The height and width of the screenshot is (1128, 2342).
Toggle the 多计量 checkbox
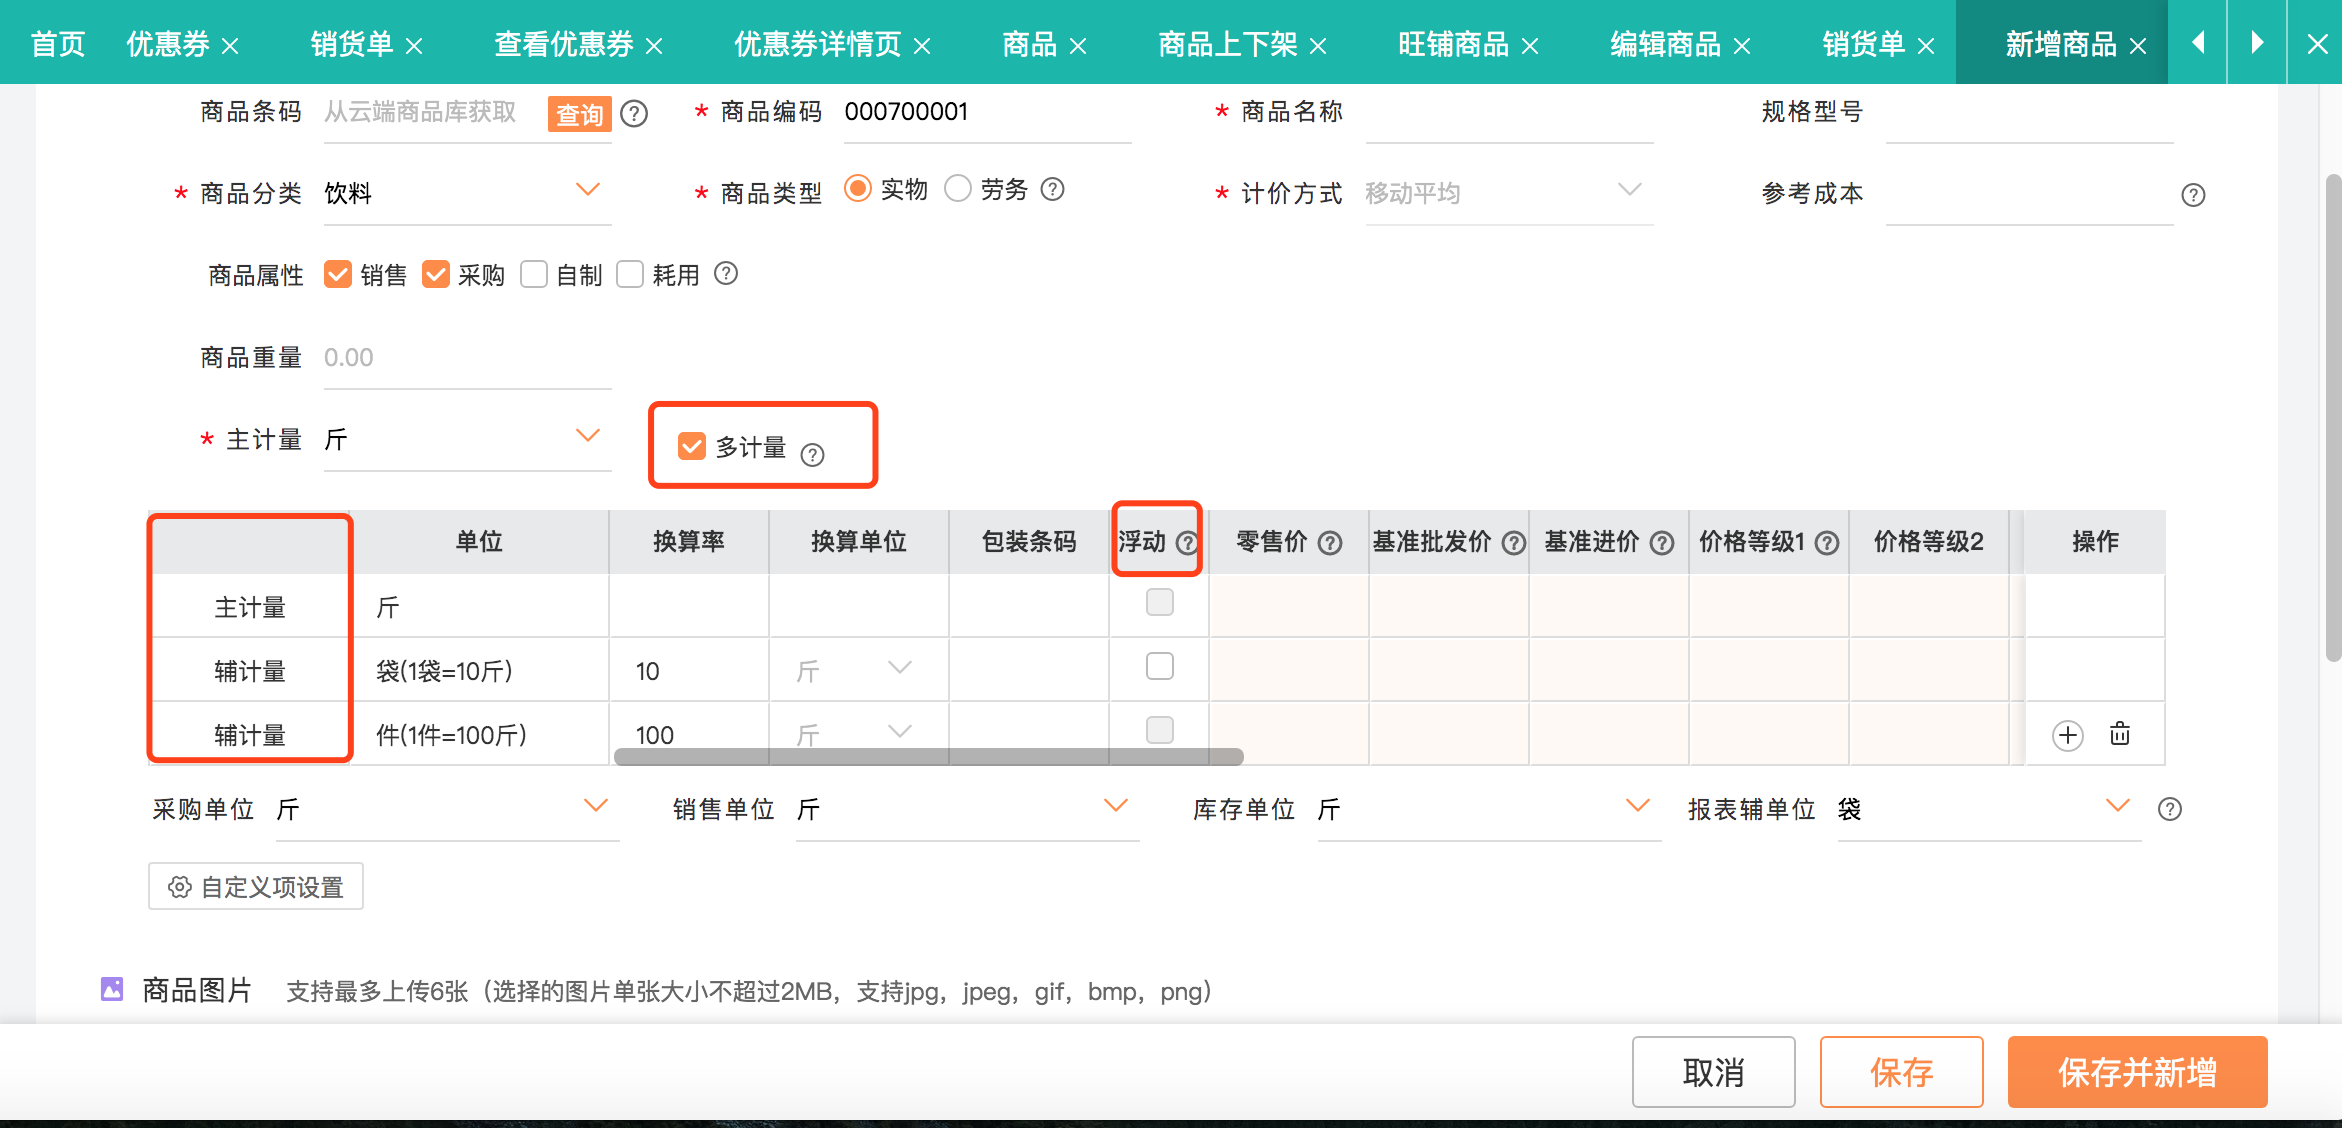(690, 448)
